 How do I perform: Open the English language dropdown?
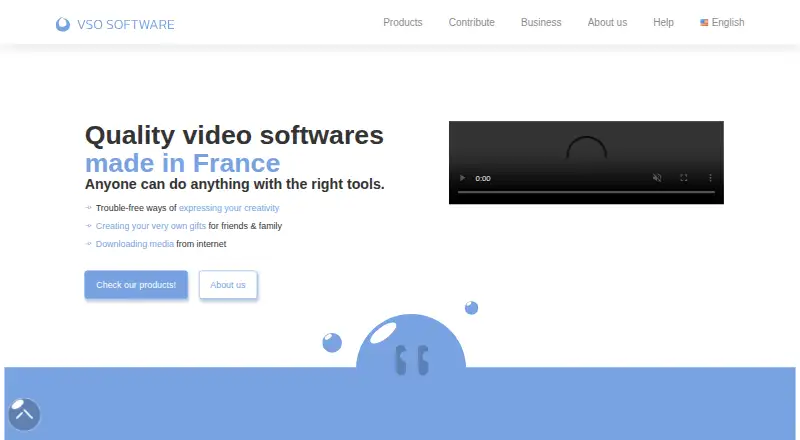(x=722, y=22)
